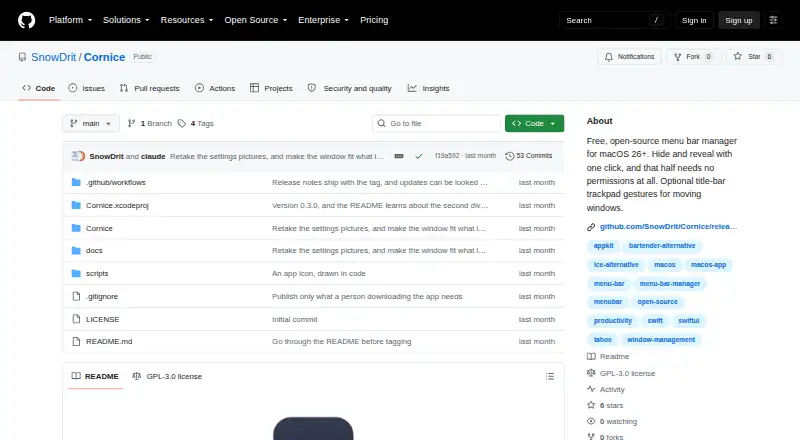Switch to the Issues tab

tap(87, 88)
